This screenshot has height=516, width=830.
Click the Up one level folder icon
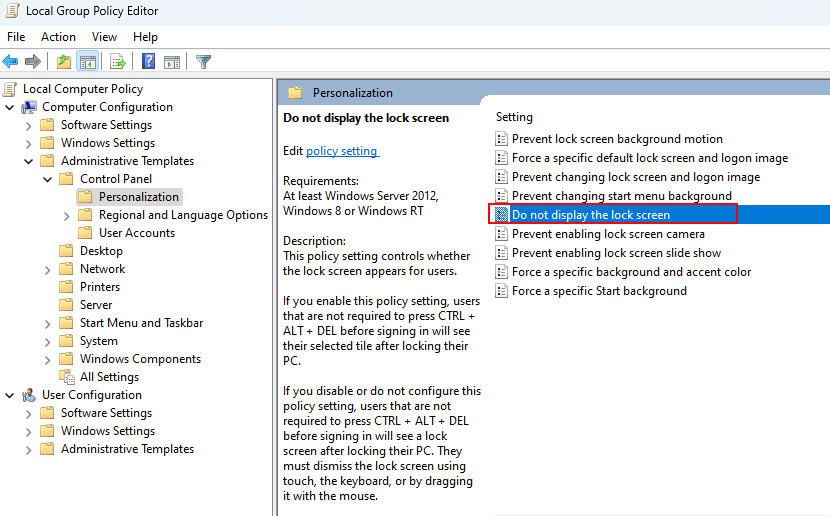coord(64,62)
